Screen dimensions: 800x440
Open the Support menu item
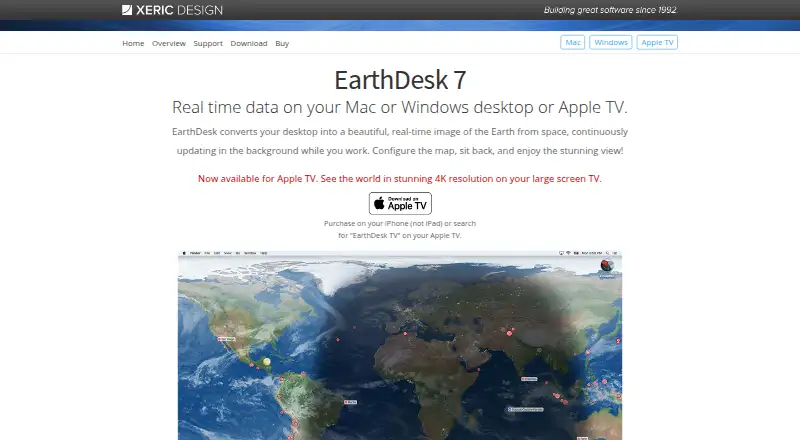[x=208, y=43]
